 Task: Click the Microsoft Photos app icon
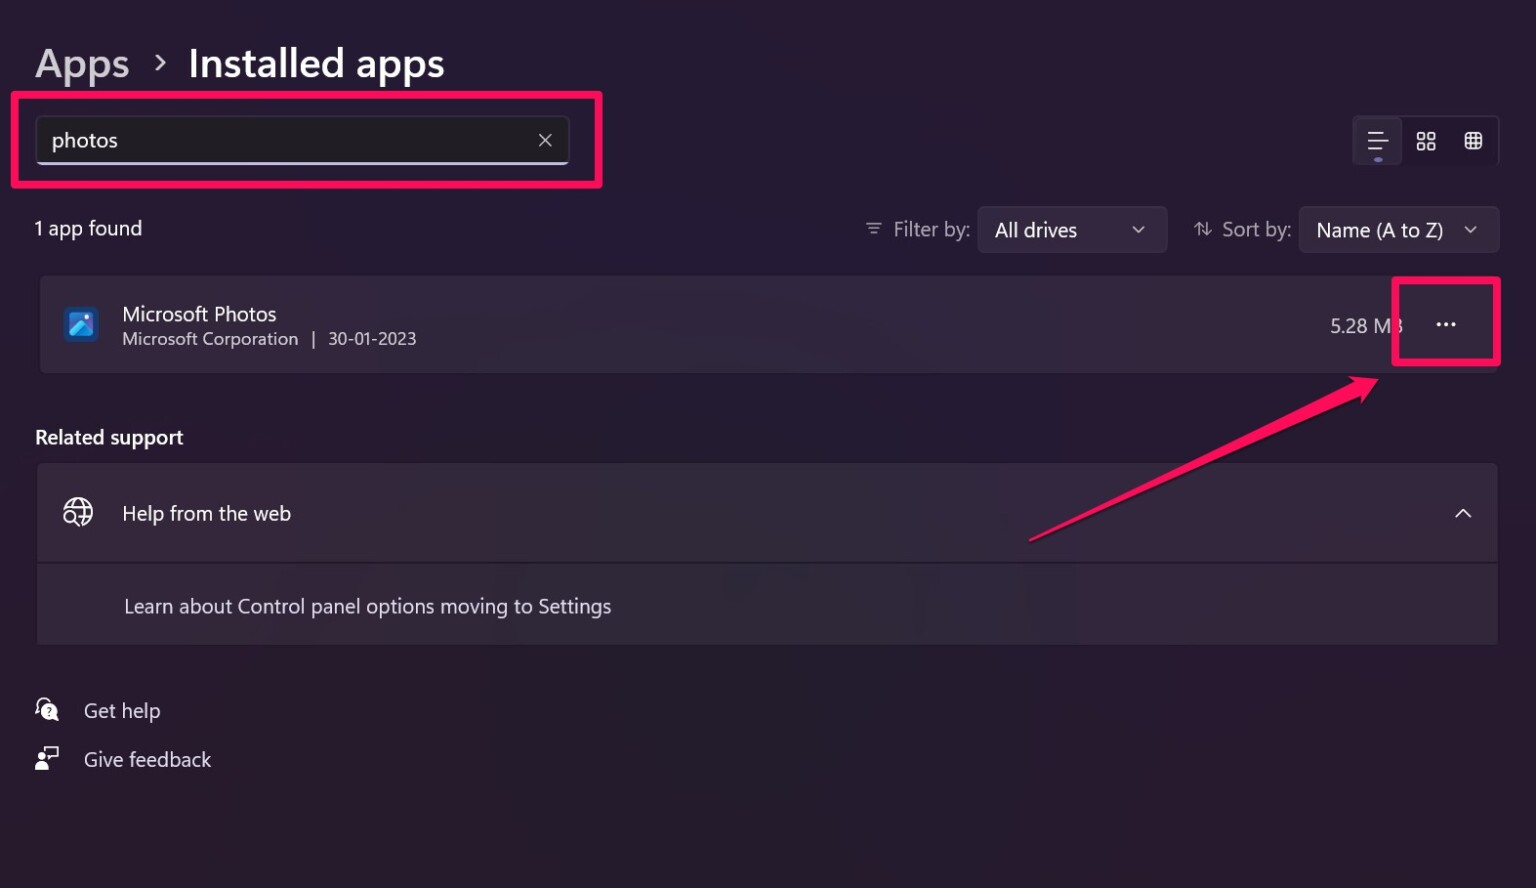click(x=81, y=324)
